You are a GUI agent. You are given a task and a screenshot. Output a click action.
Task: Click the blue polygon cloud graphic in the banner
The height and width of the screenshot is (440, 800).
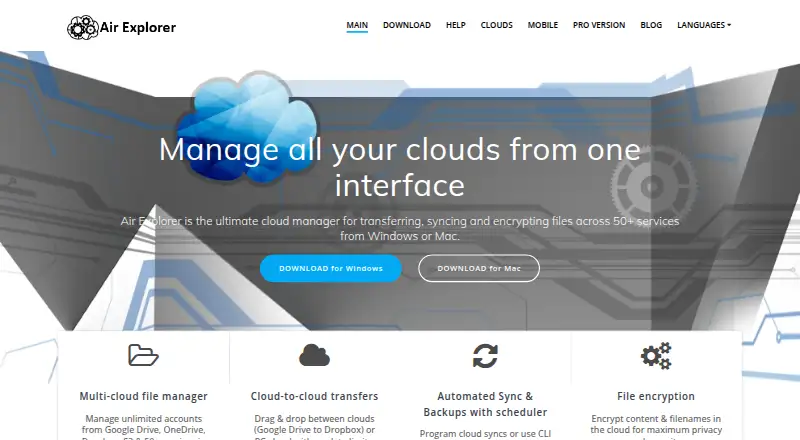point(247,128)
